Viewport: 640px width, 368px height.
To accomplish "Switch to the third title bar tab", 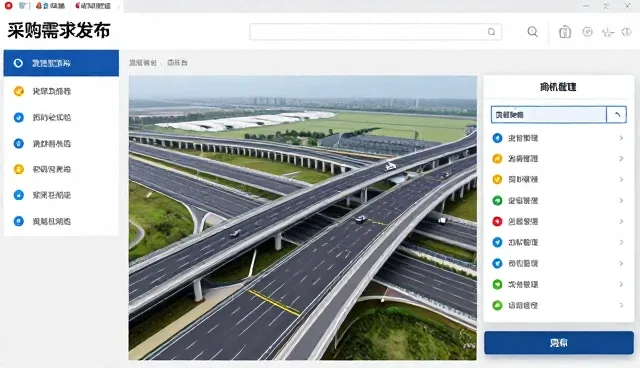I will point(93,6).
